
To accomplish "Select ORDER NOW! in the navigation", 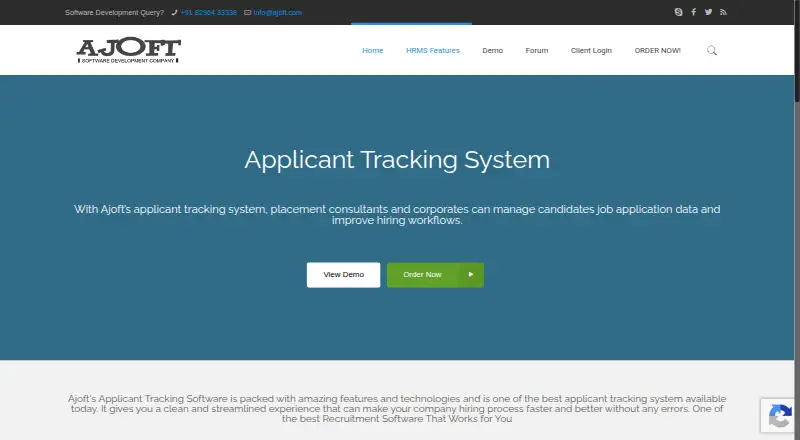I will [657, 51].
